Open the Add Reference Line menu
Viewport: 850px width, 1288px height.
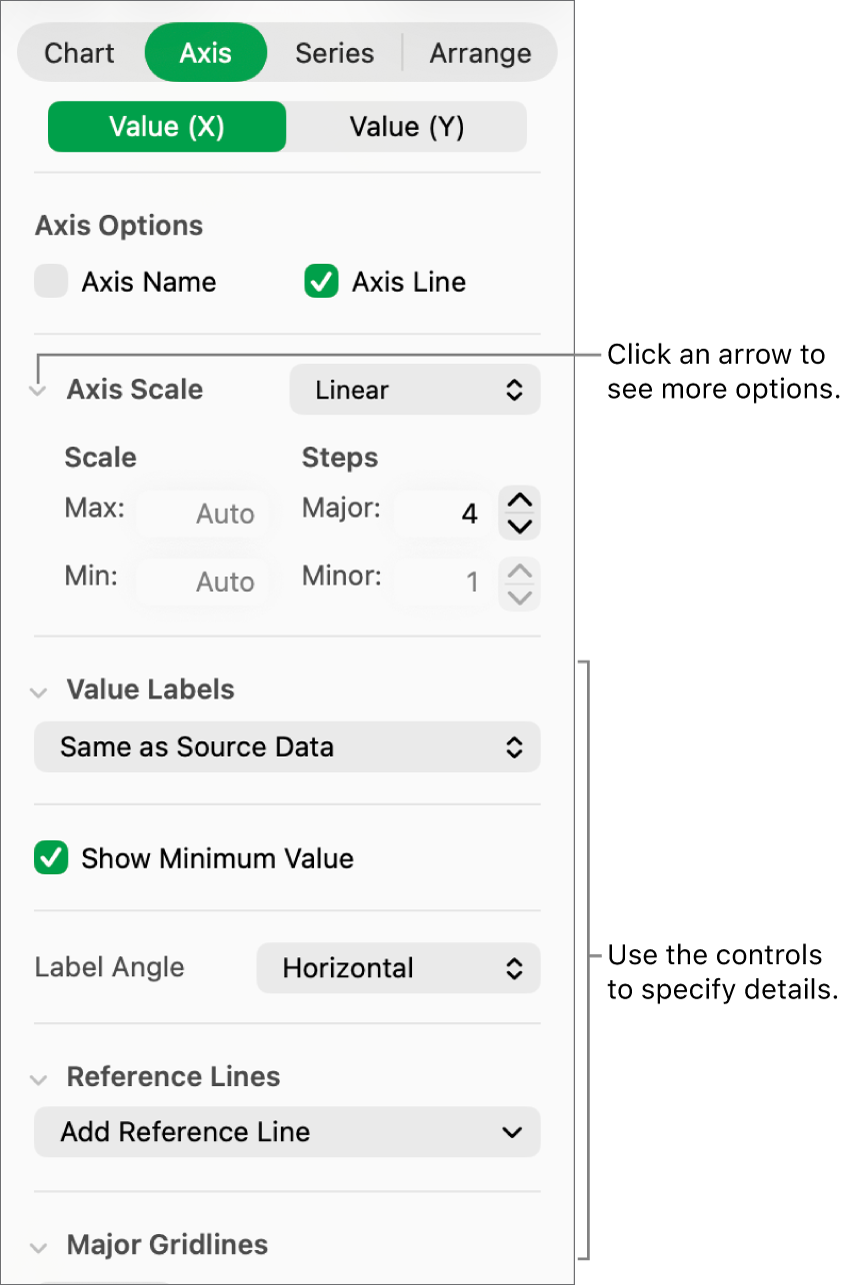(287, 1132)
